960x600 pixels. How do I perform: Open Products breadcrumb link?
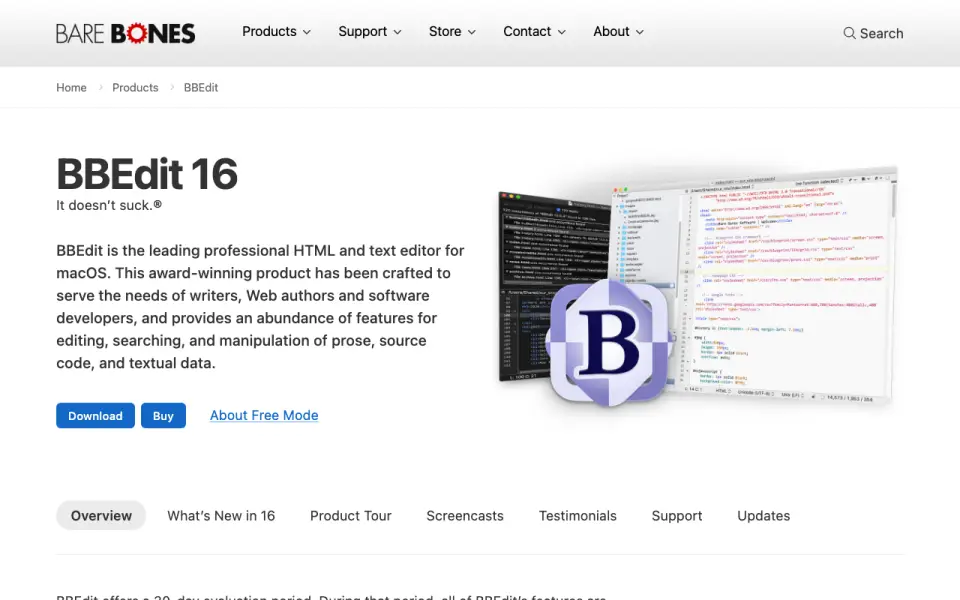point(135,88)
